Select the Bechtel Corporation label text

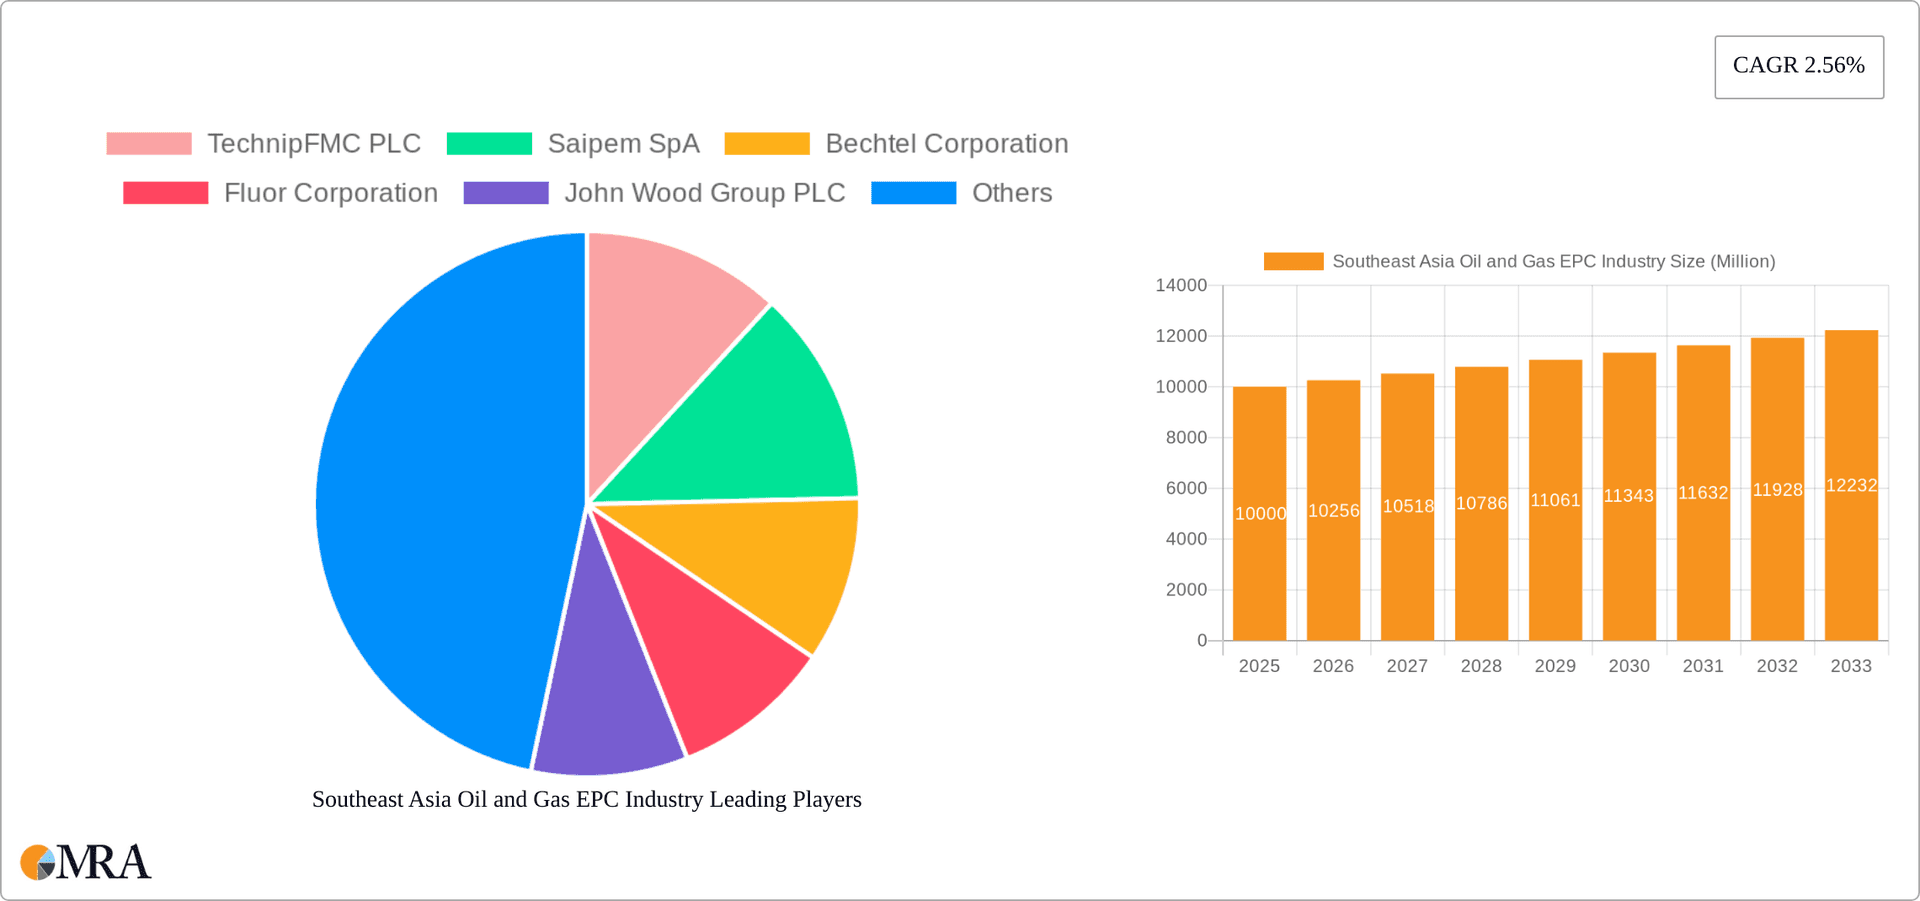point(946,143)
